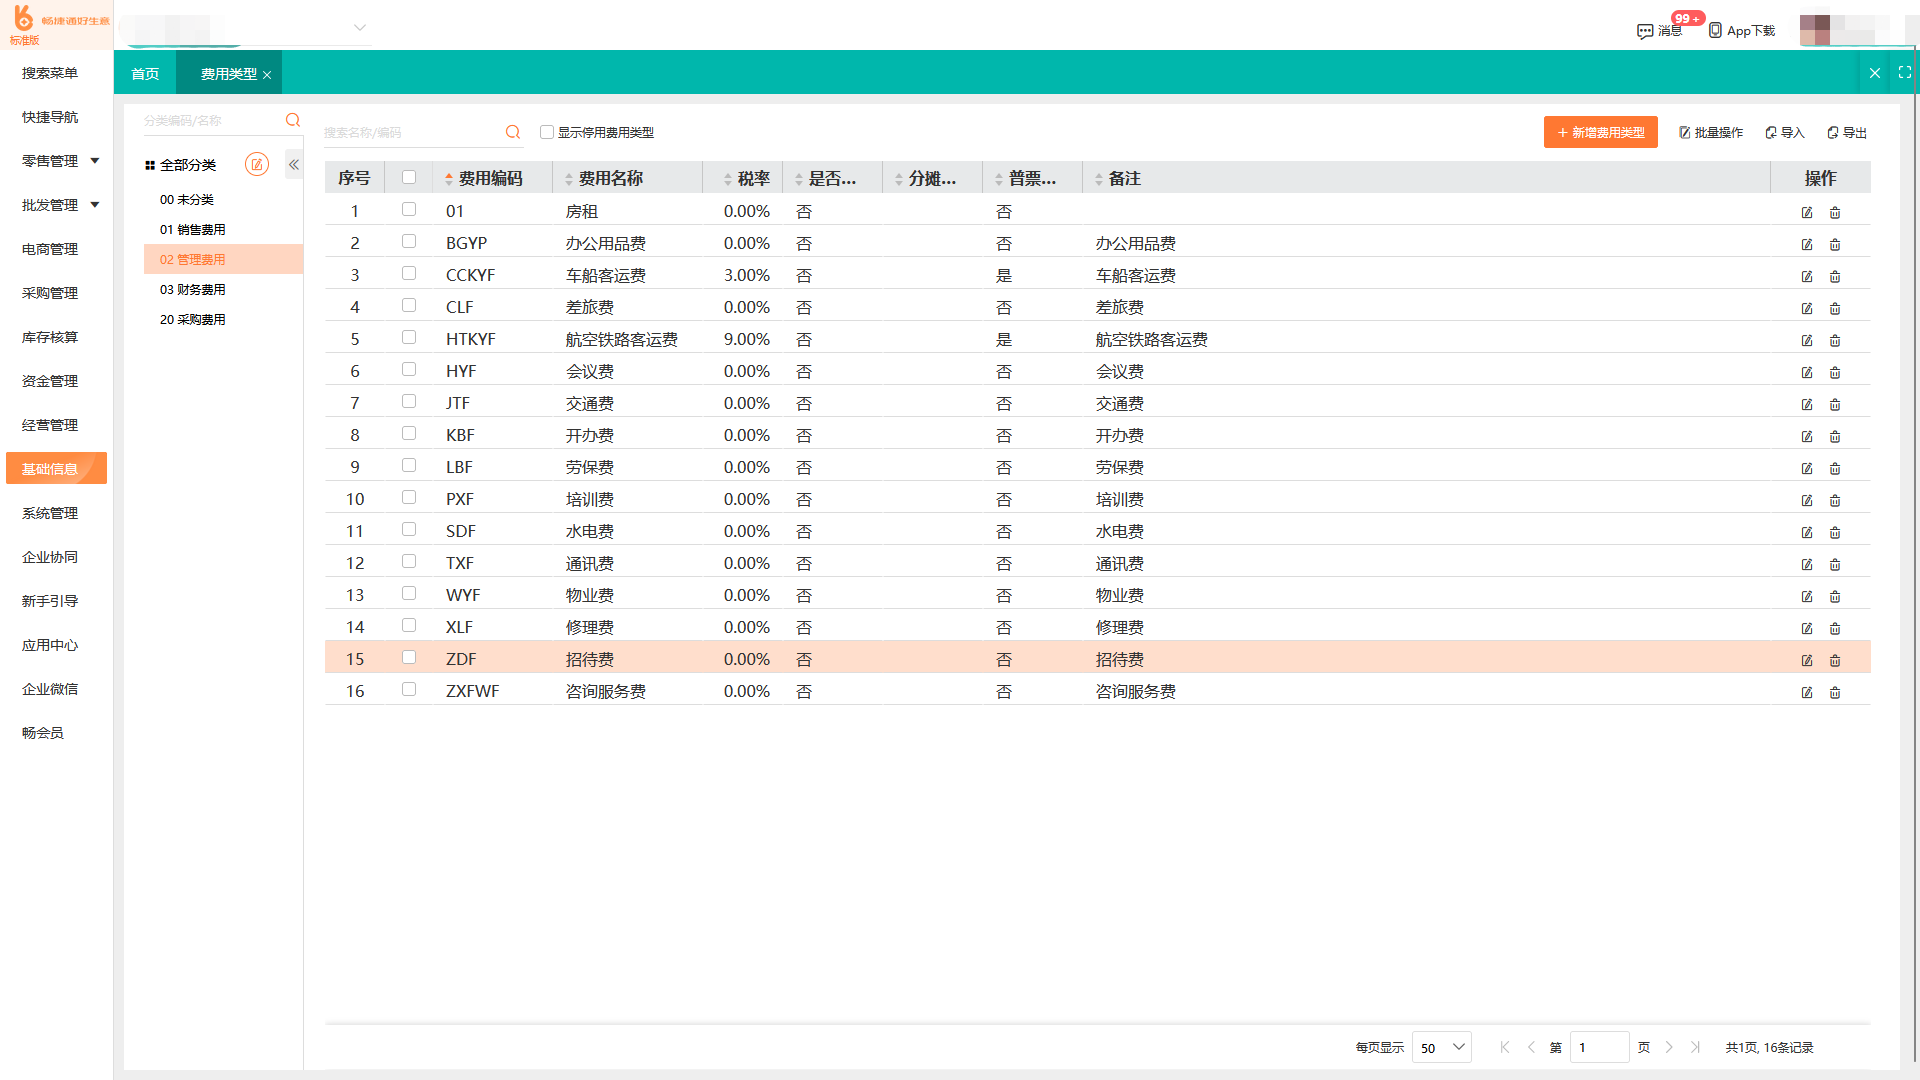Click the batch operations 批量操作 icon
Viewport: 1920px width, 1080px height.
click(x=1710, y=131)
